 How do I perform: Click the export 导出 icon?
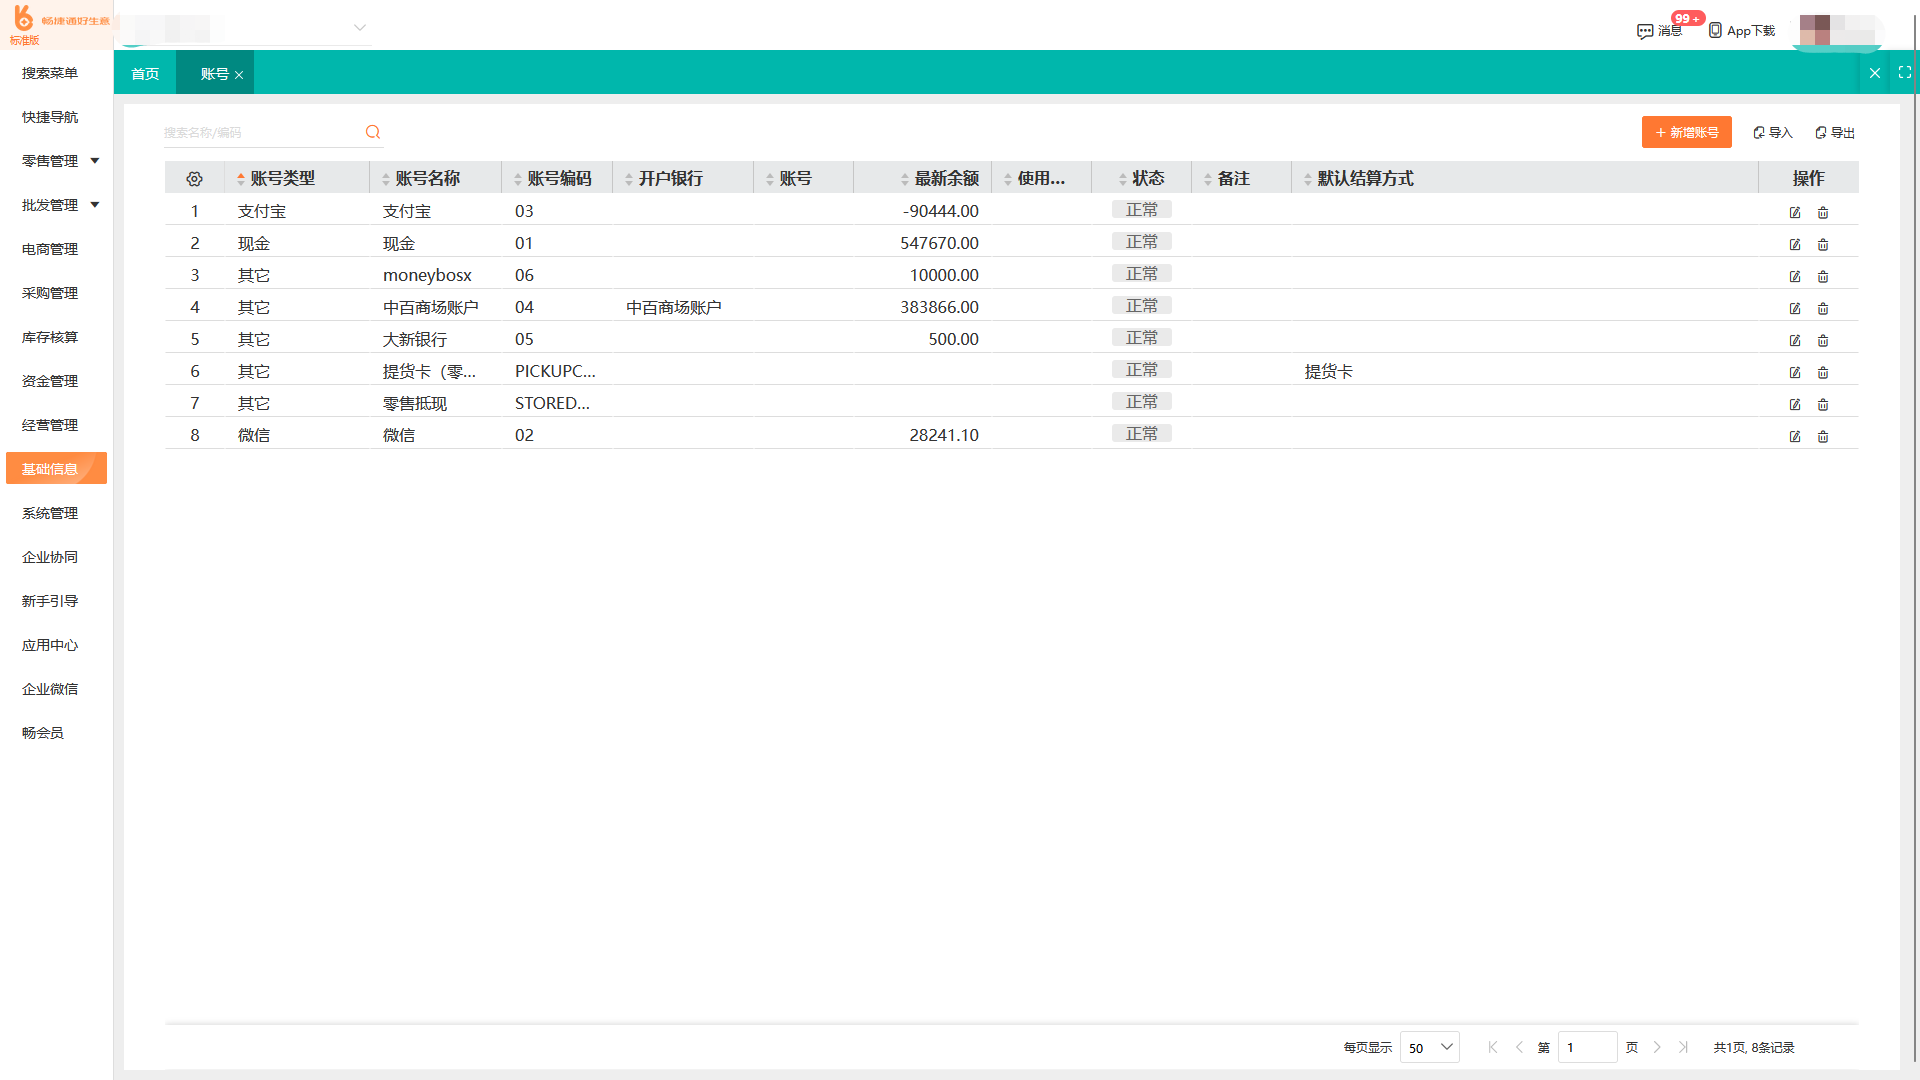(1834, 132)
